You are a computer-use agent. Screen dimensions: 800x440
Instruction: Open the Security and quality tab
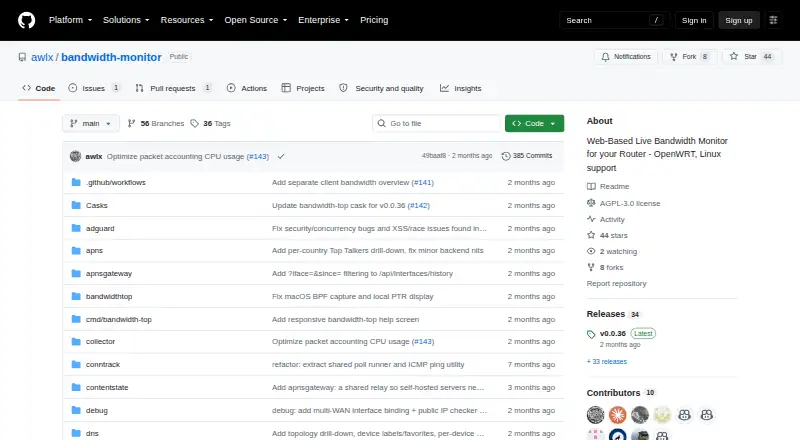[382, 88]
